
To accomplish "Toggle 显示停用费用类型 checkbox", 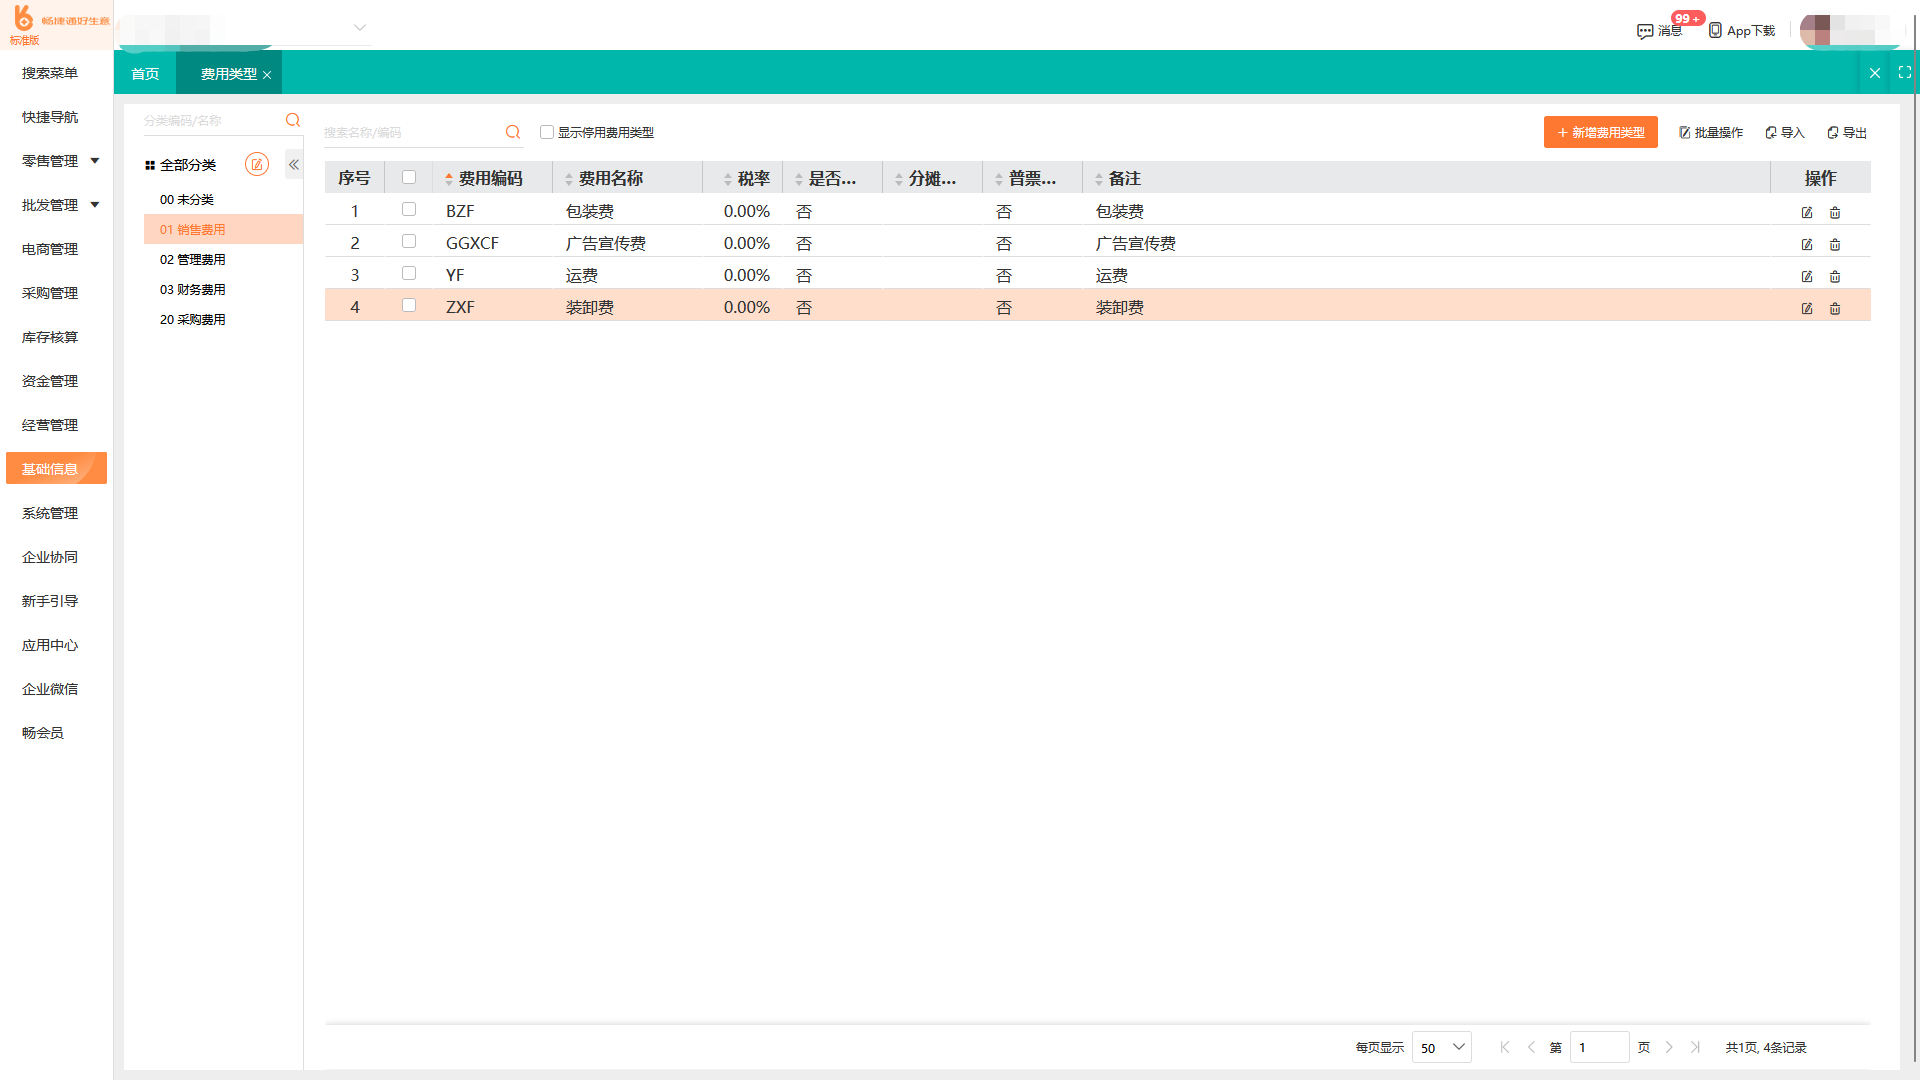I will pos(546,132).
